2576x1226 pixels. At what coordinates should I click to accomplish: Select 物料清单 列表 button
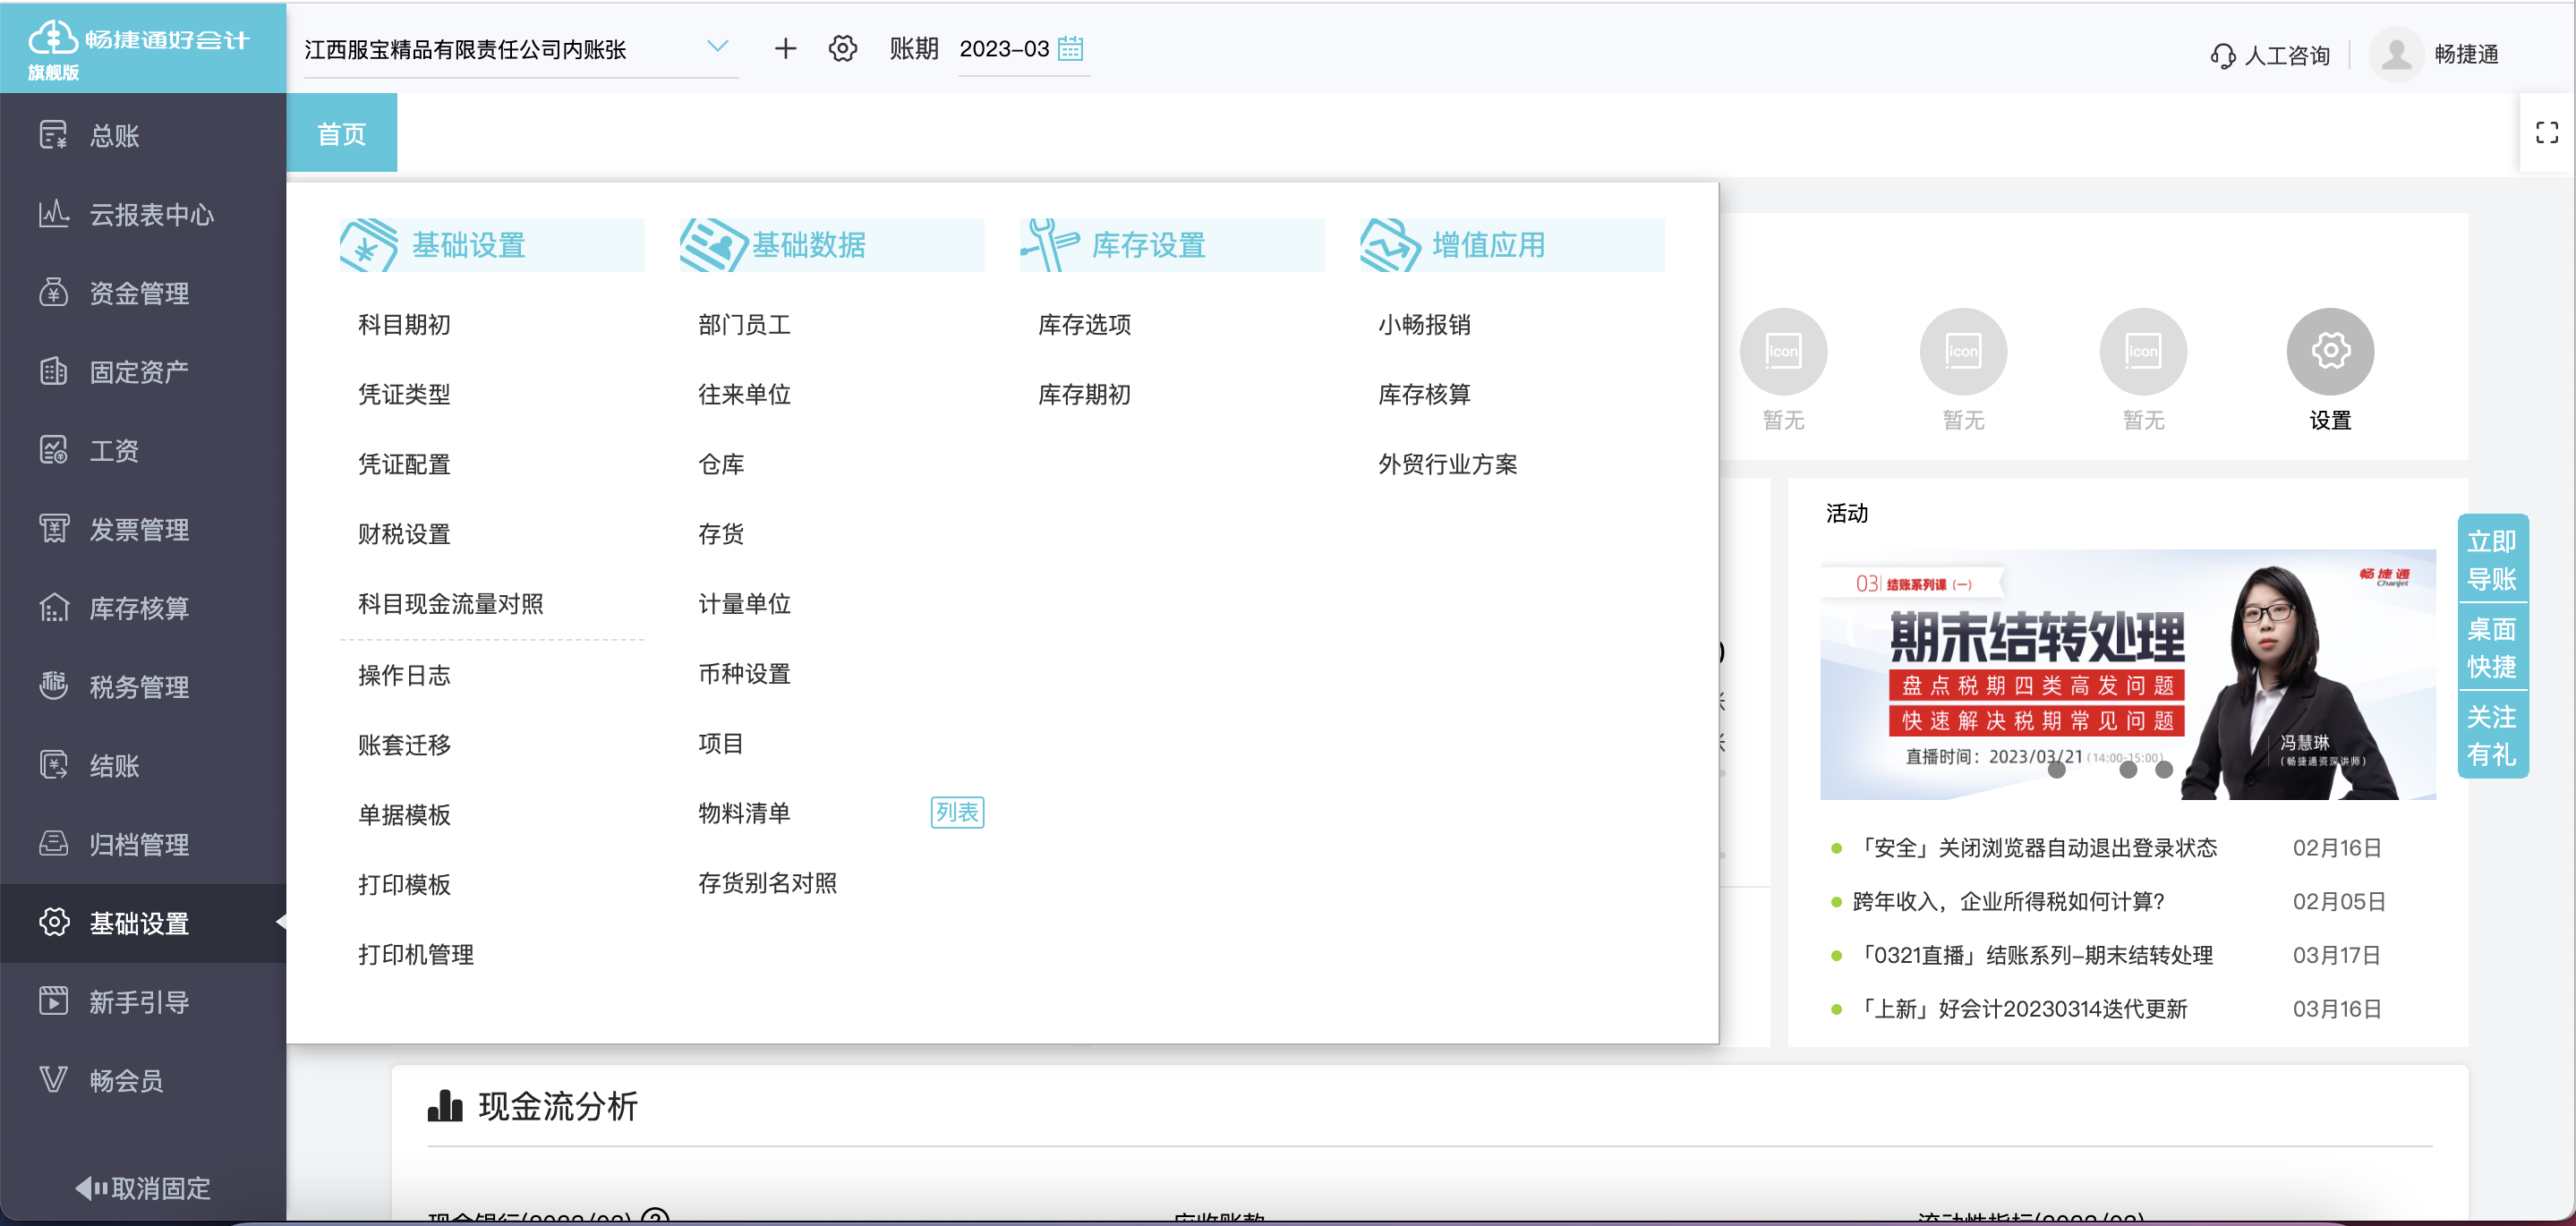(x=960, y=812)
